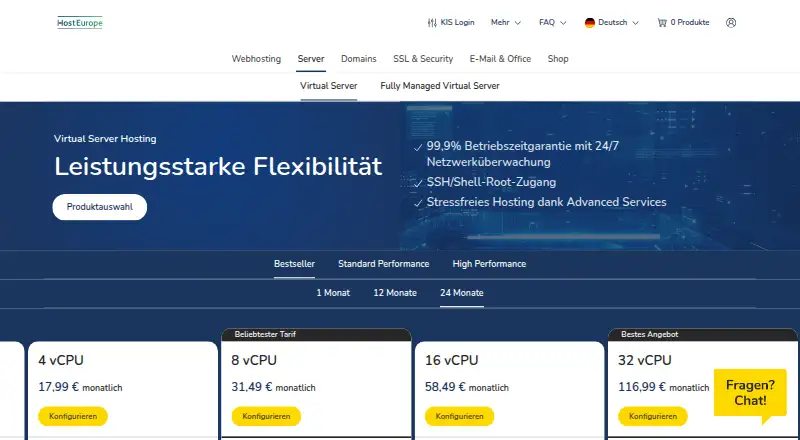The image size is (800, 440).
Task: Click the Produktauswahl button
Action: 99,207
